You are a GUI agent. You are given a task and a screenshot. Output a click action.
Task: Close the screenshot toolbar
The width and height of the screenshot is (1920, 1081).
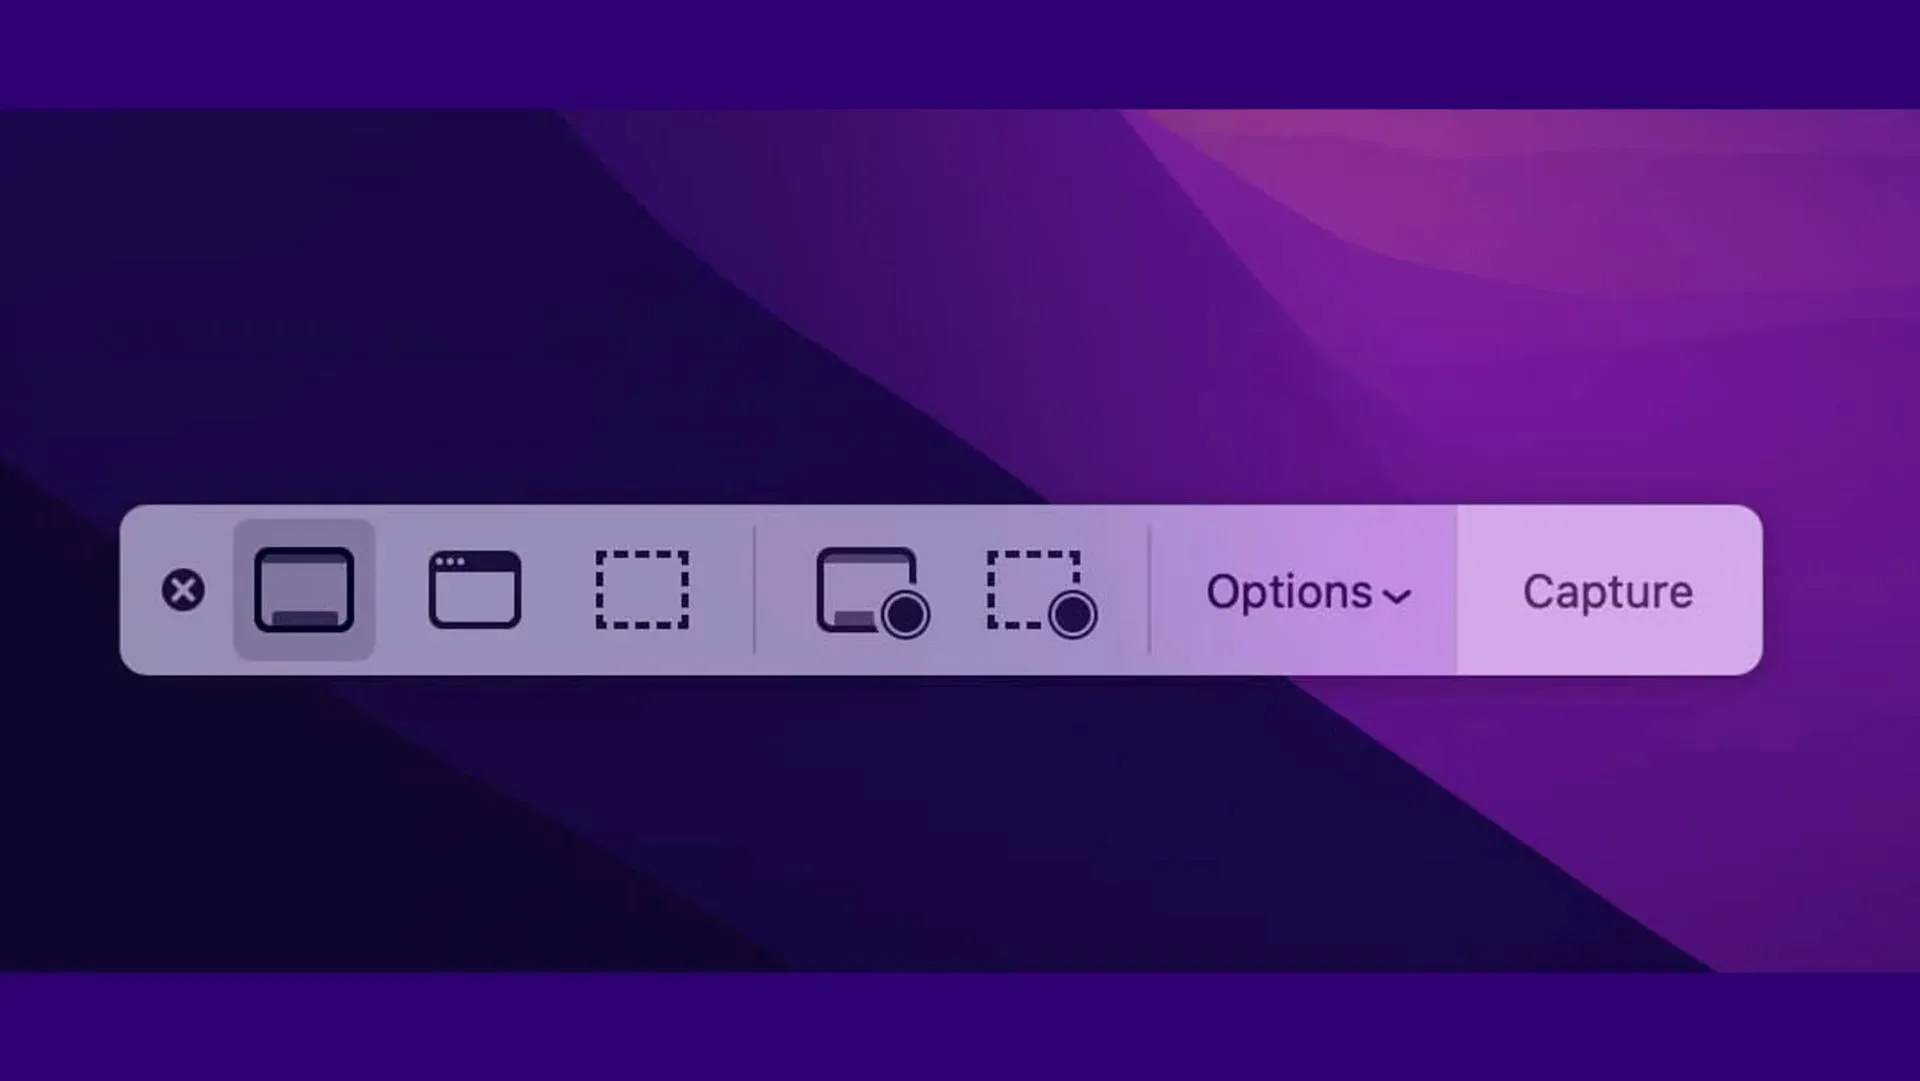183,591
